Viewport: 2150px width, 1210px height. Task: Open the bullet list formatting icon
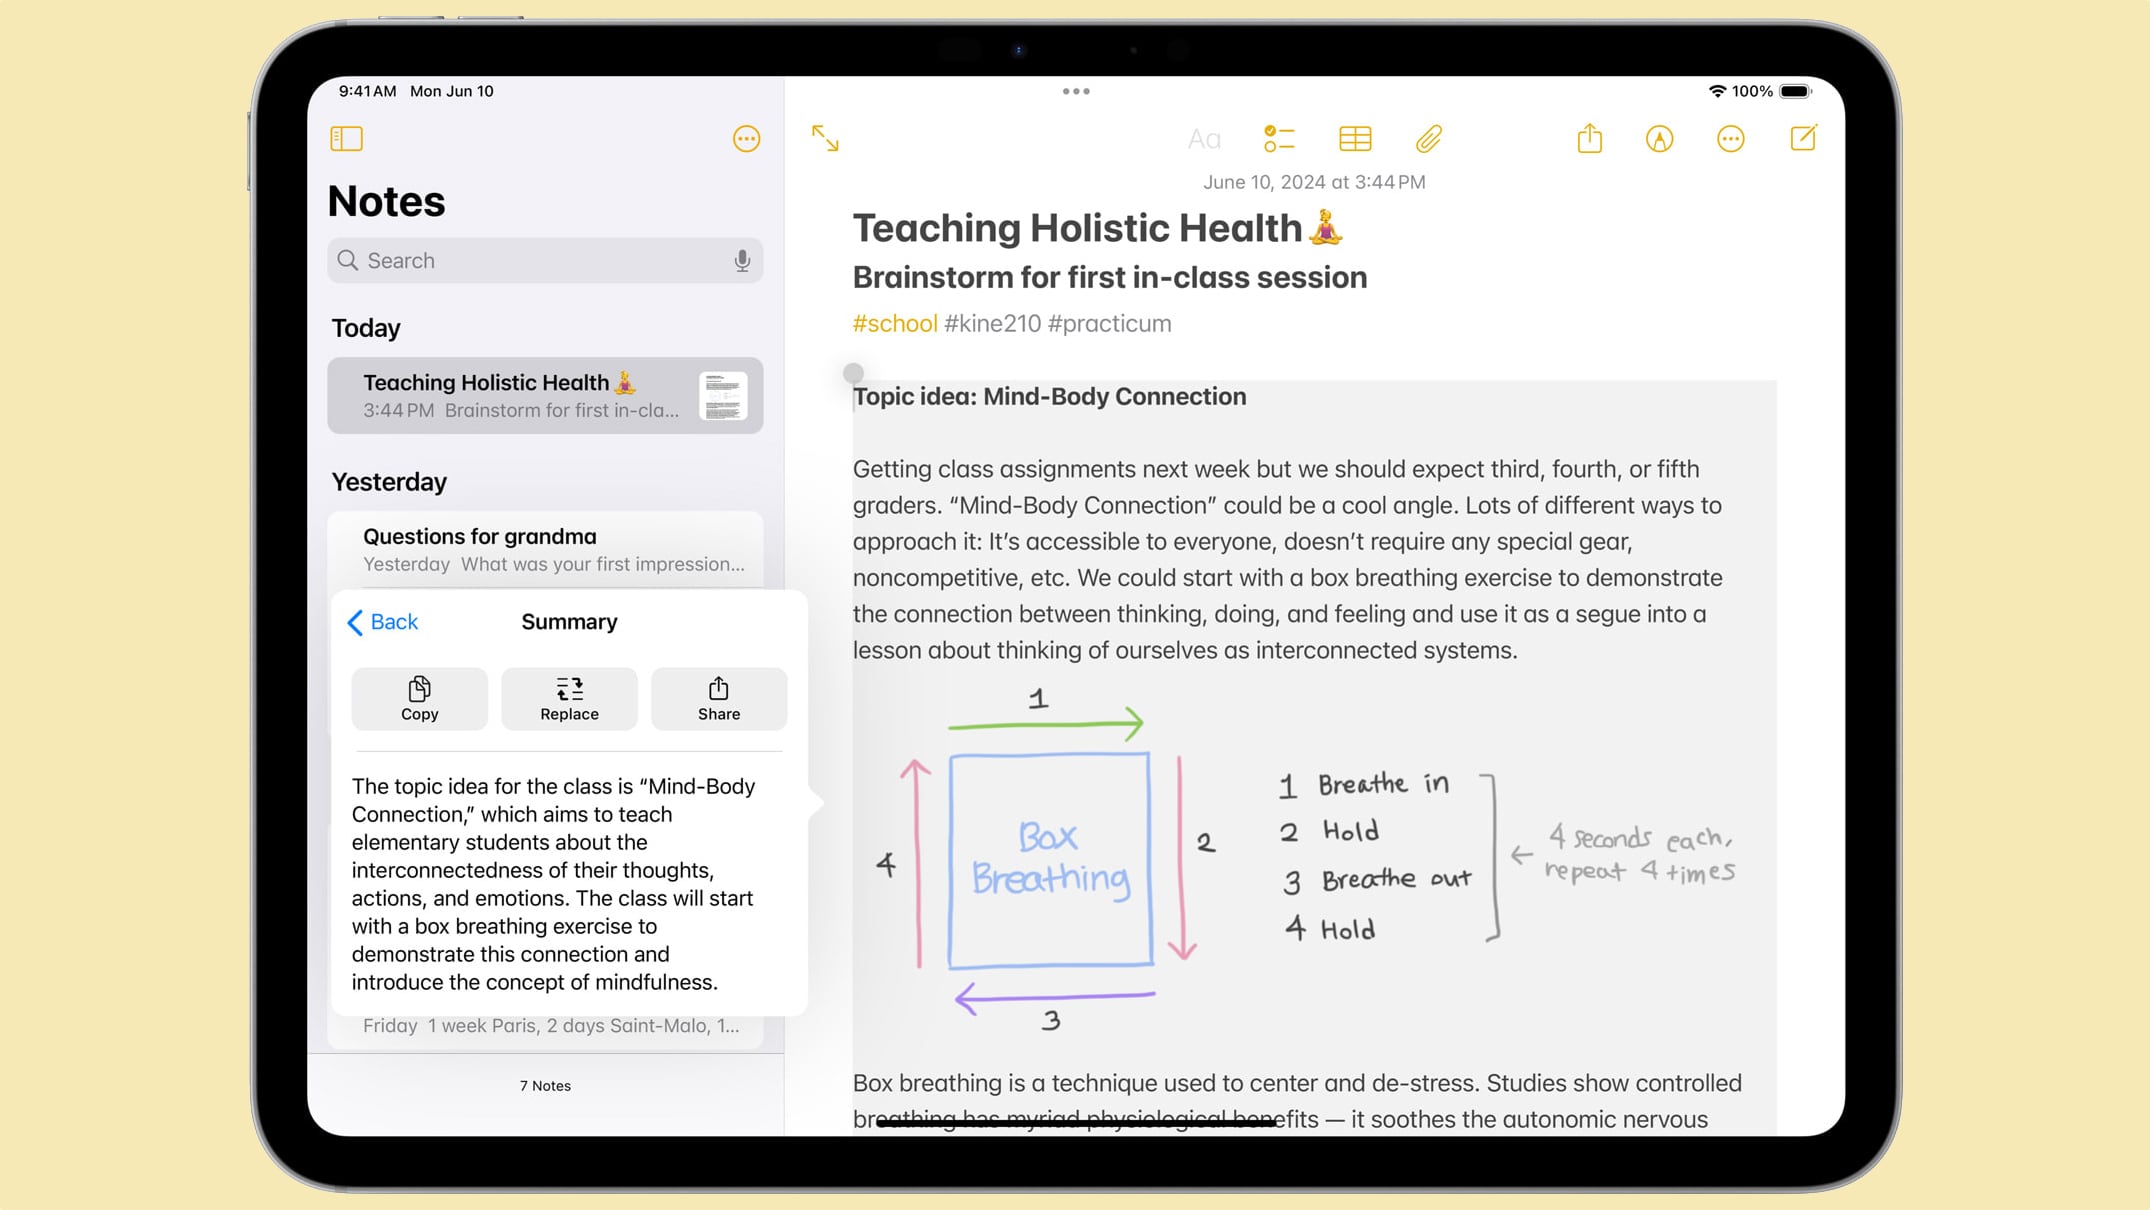[1277, 137]
